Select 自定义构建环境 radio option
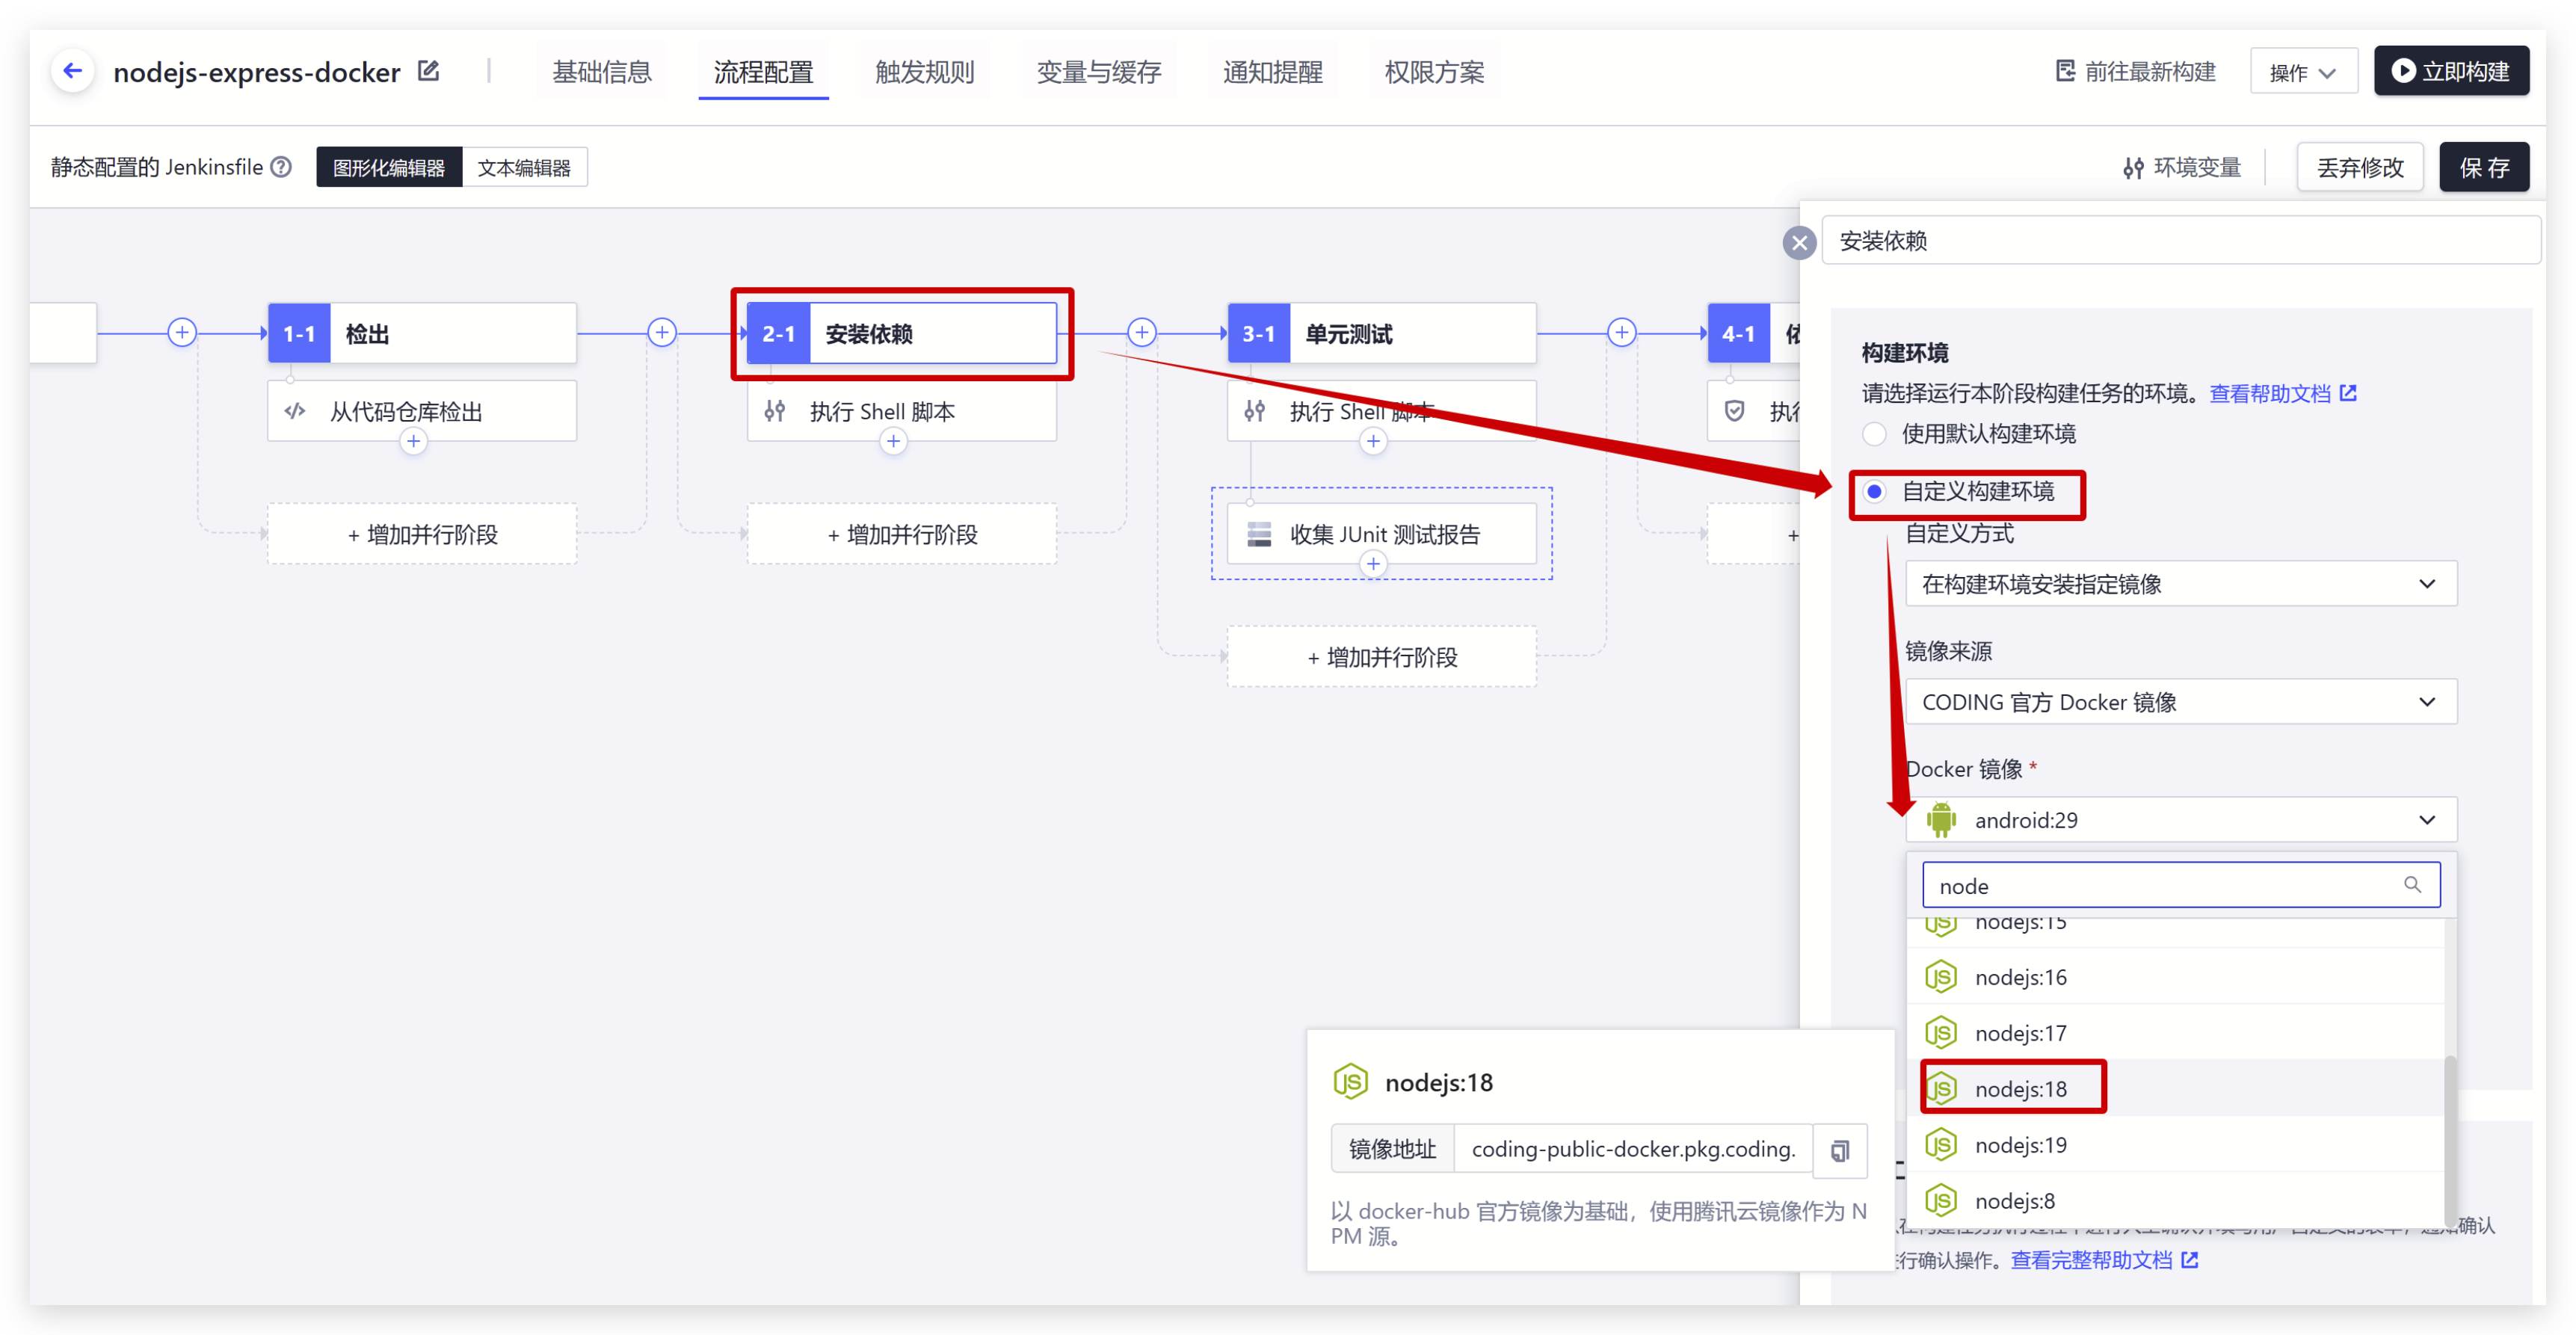The height and width of the screenshot is (1335, 2576). click(x=1875, y=491)
